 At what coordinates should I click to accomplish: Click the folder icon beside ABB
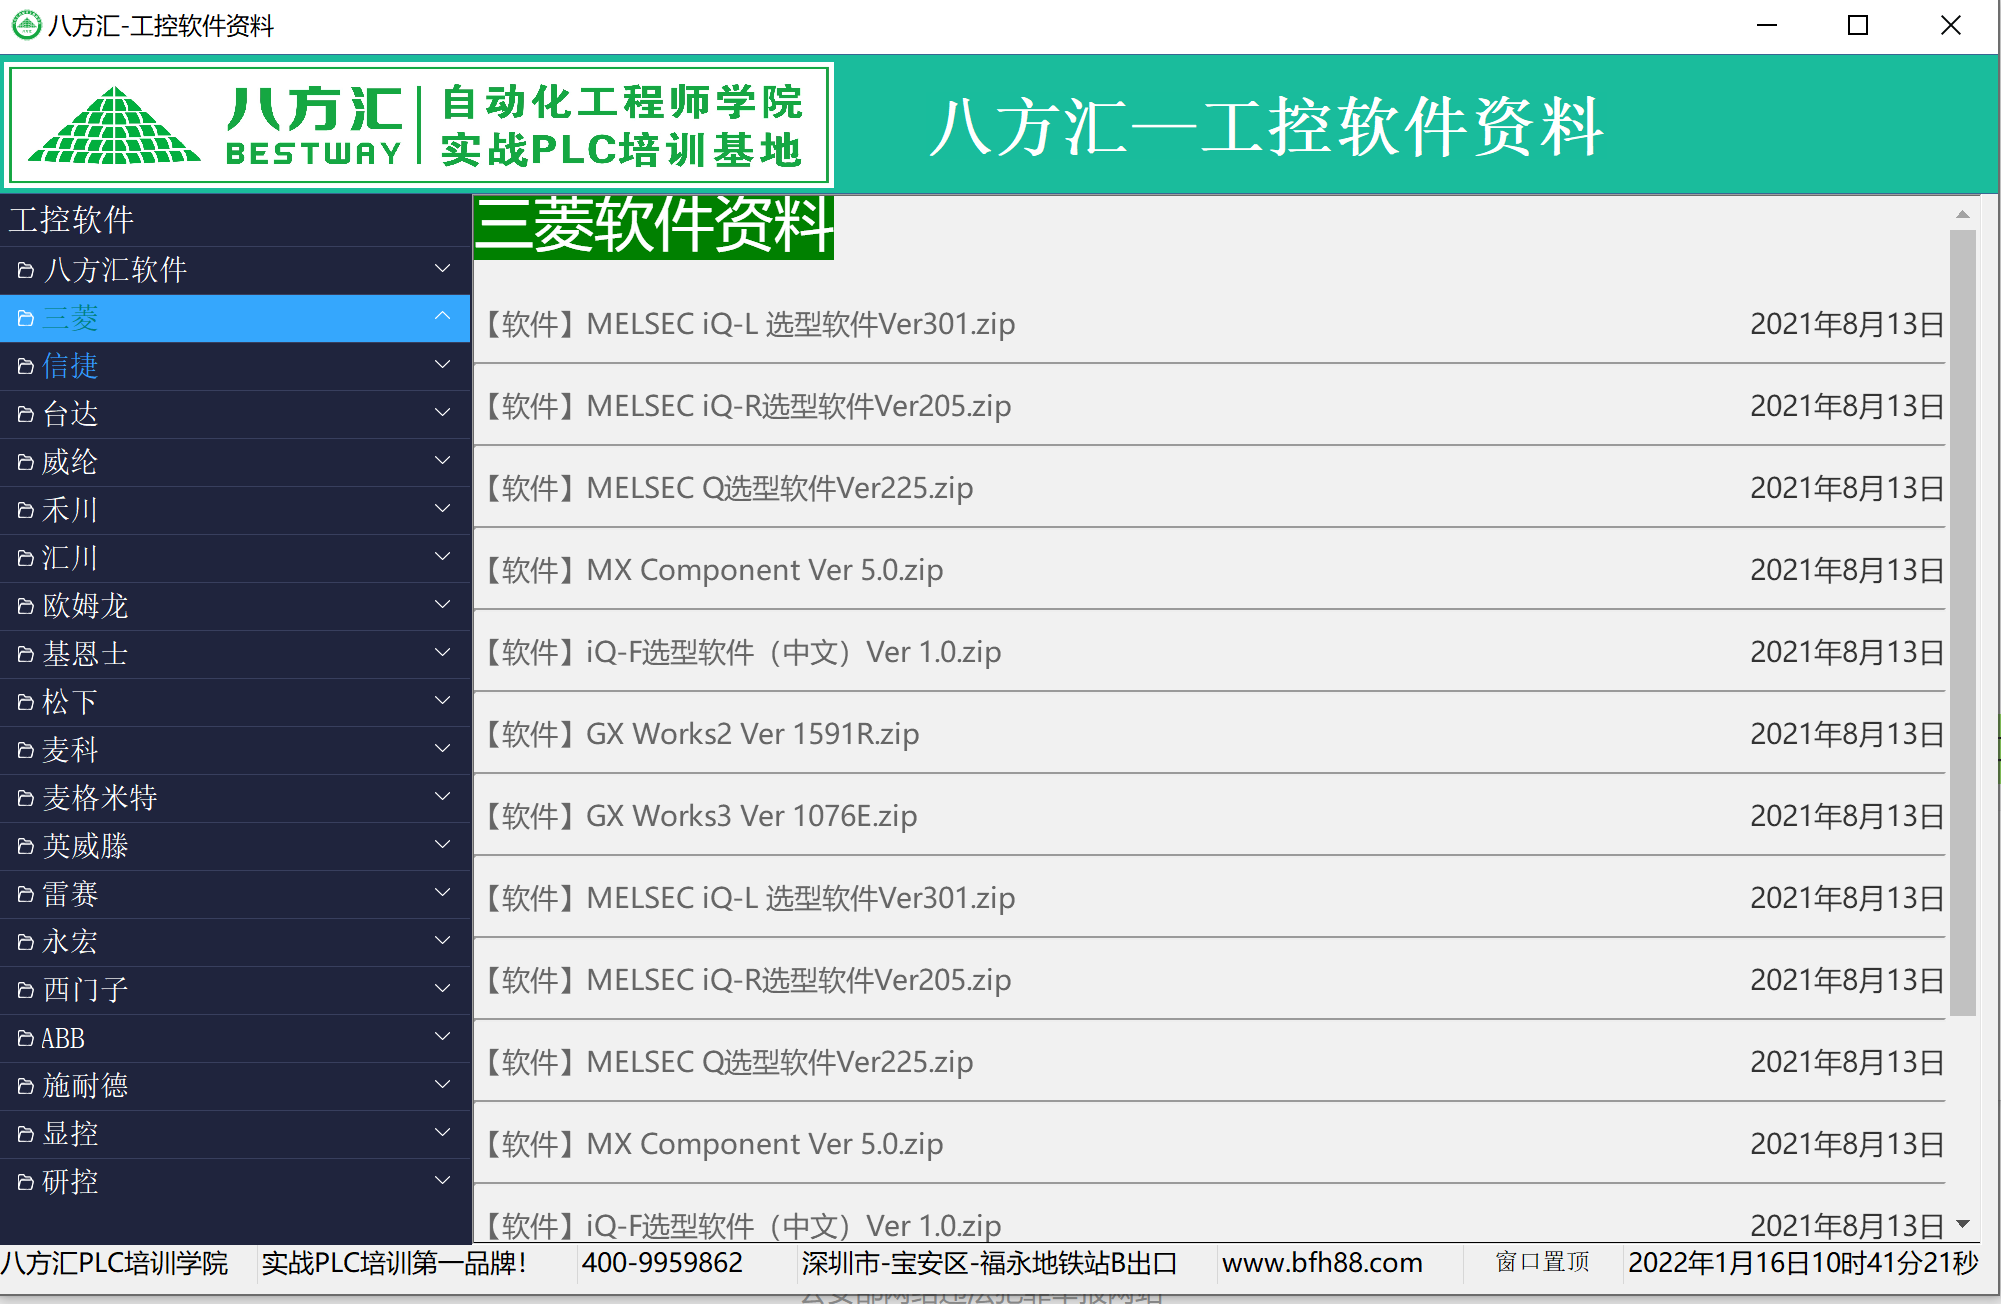click(24, 1037)
